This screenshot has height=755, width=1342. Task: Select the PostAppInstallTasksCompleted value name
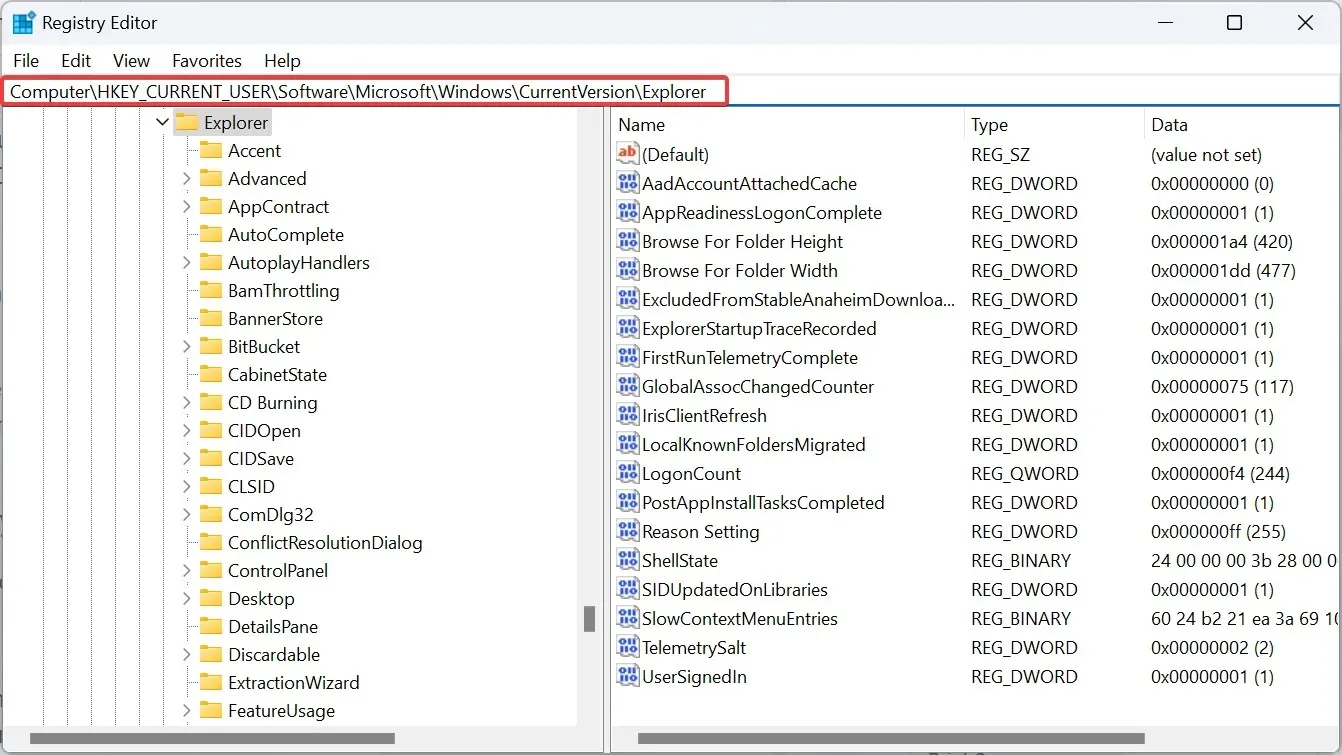click(x=763, y=502)
